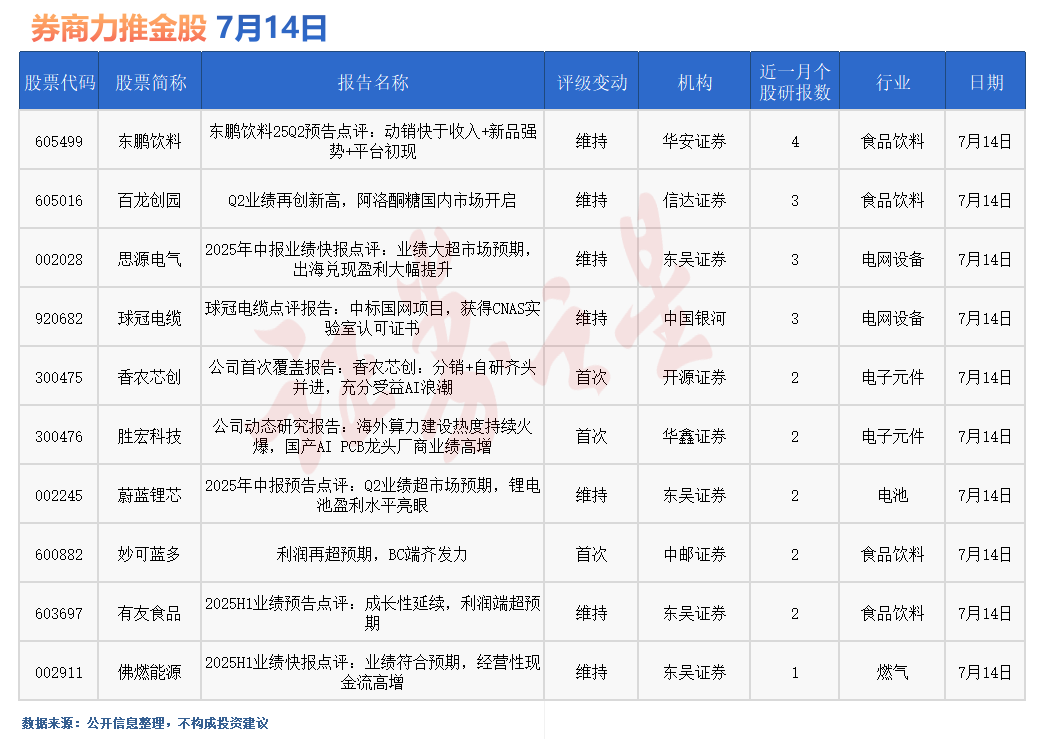Click the 蔚蓝锂芯 report title
Screen dimensions: 1040x739
(372, 494)
